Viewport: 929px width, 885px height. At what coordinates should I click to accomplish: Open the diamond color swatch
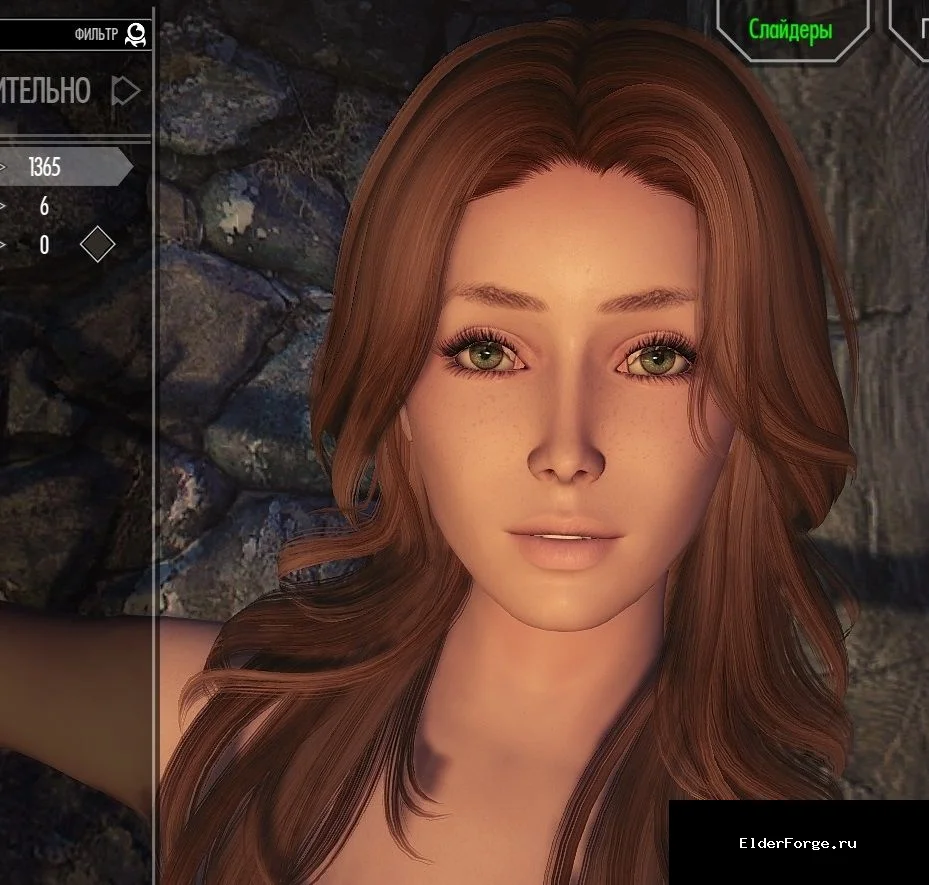(97, 245)
